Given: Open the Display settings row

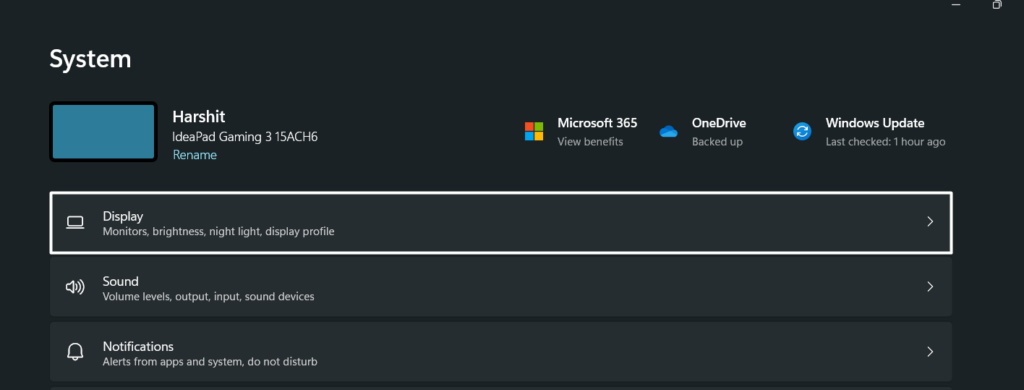Looking at the screenshot, I should 501,223.
